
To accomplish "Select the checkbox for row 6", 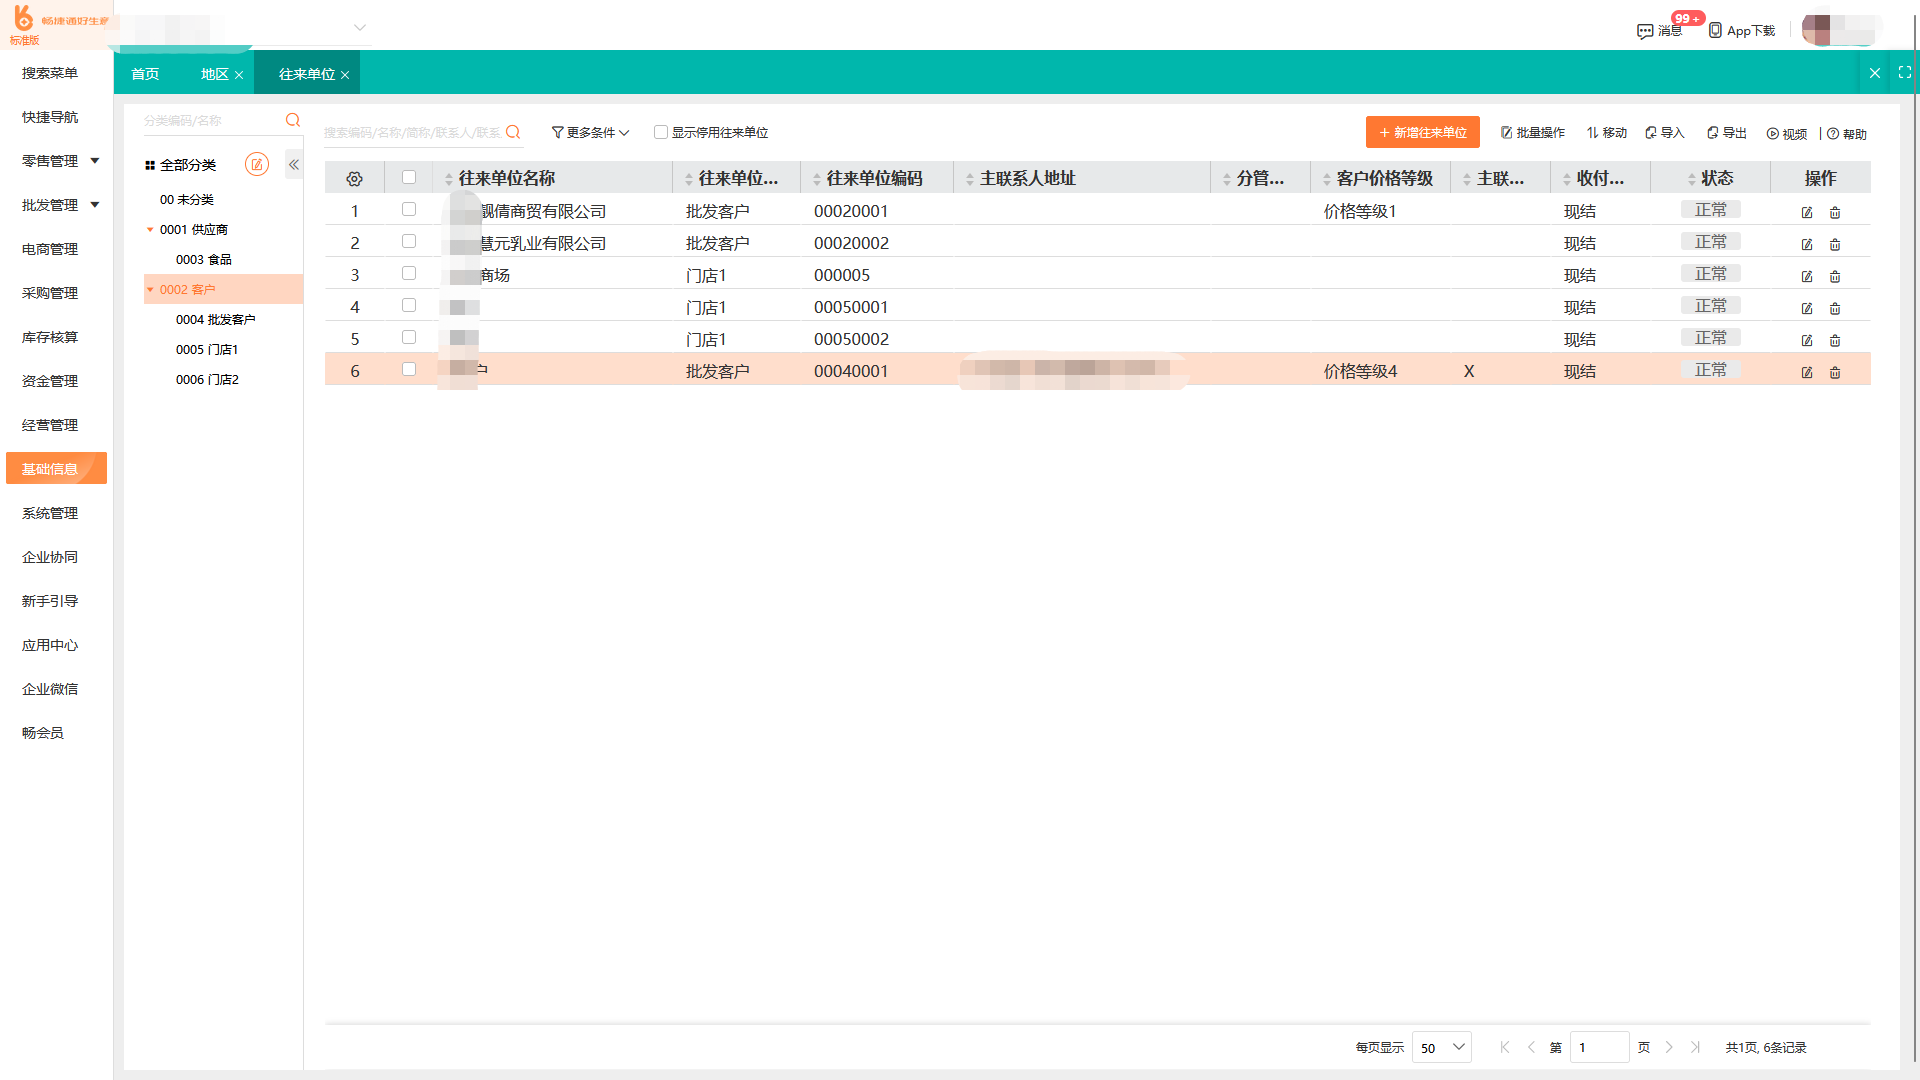I will point(410,369).
